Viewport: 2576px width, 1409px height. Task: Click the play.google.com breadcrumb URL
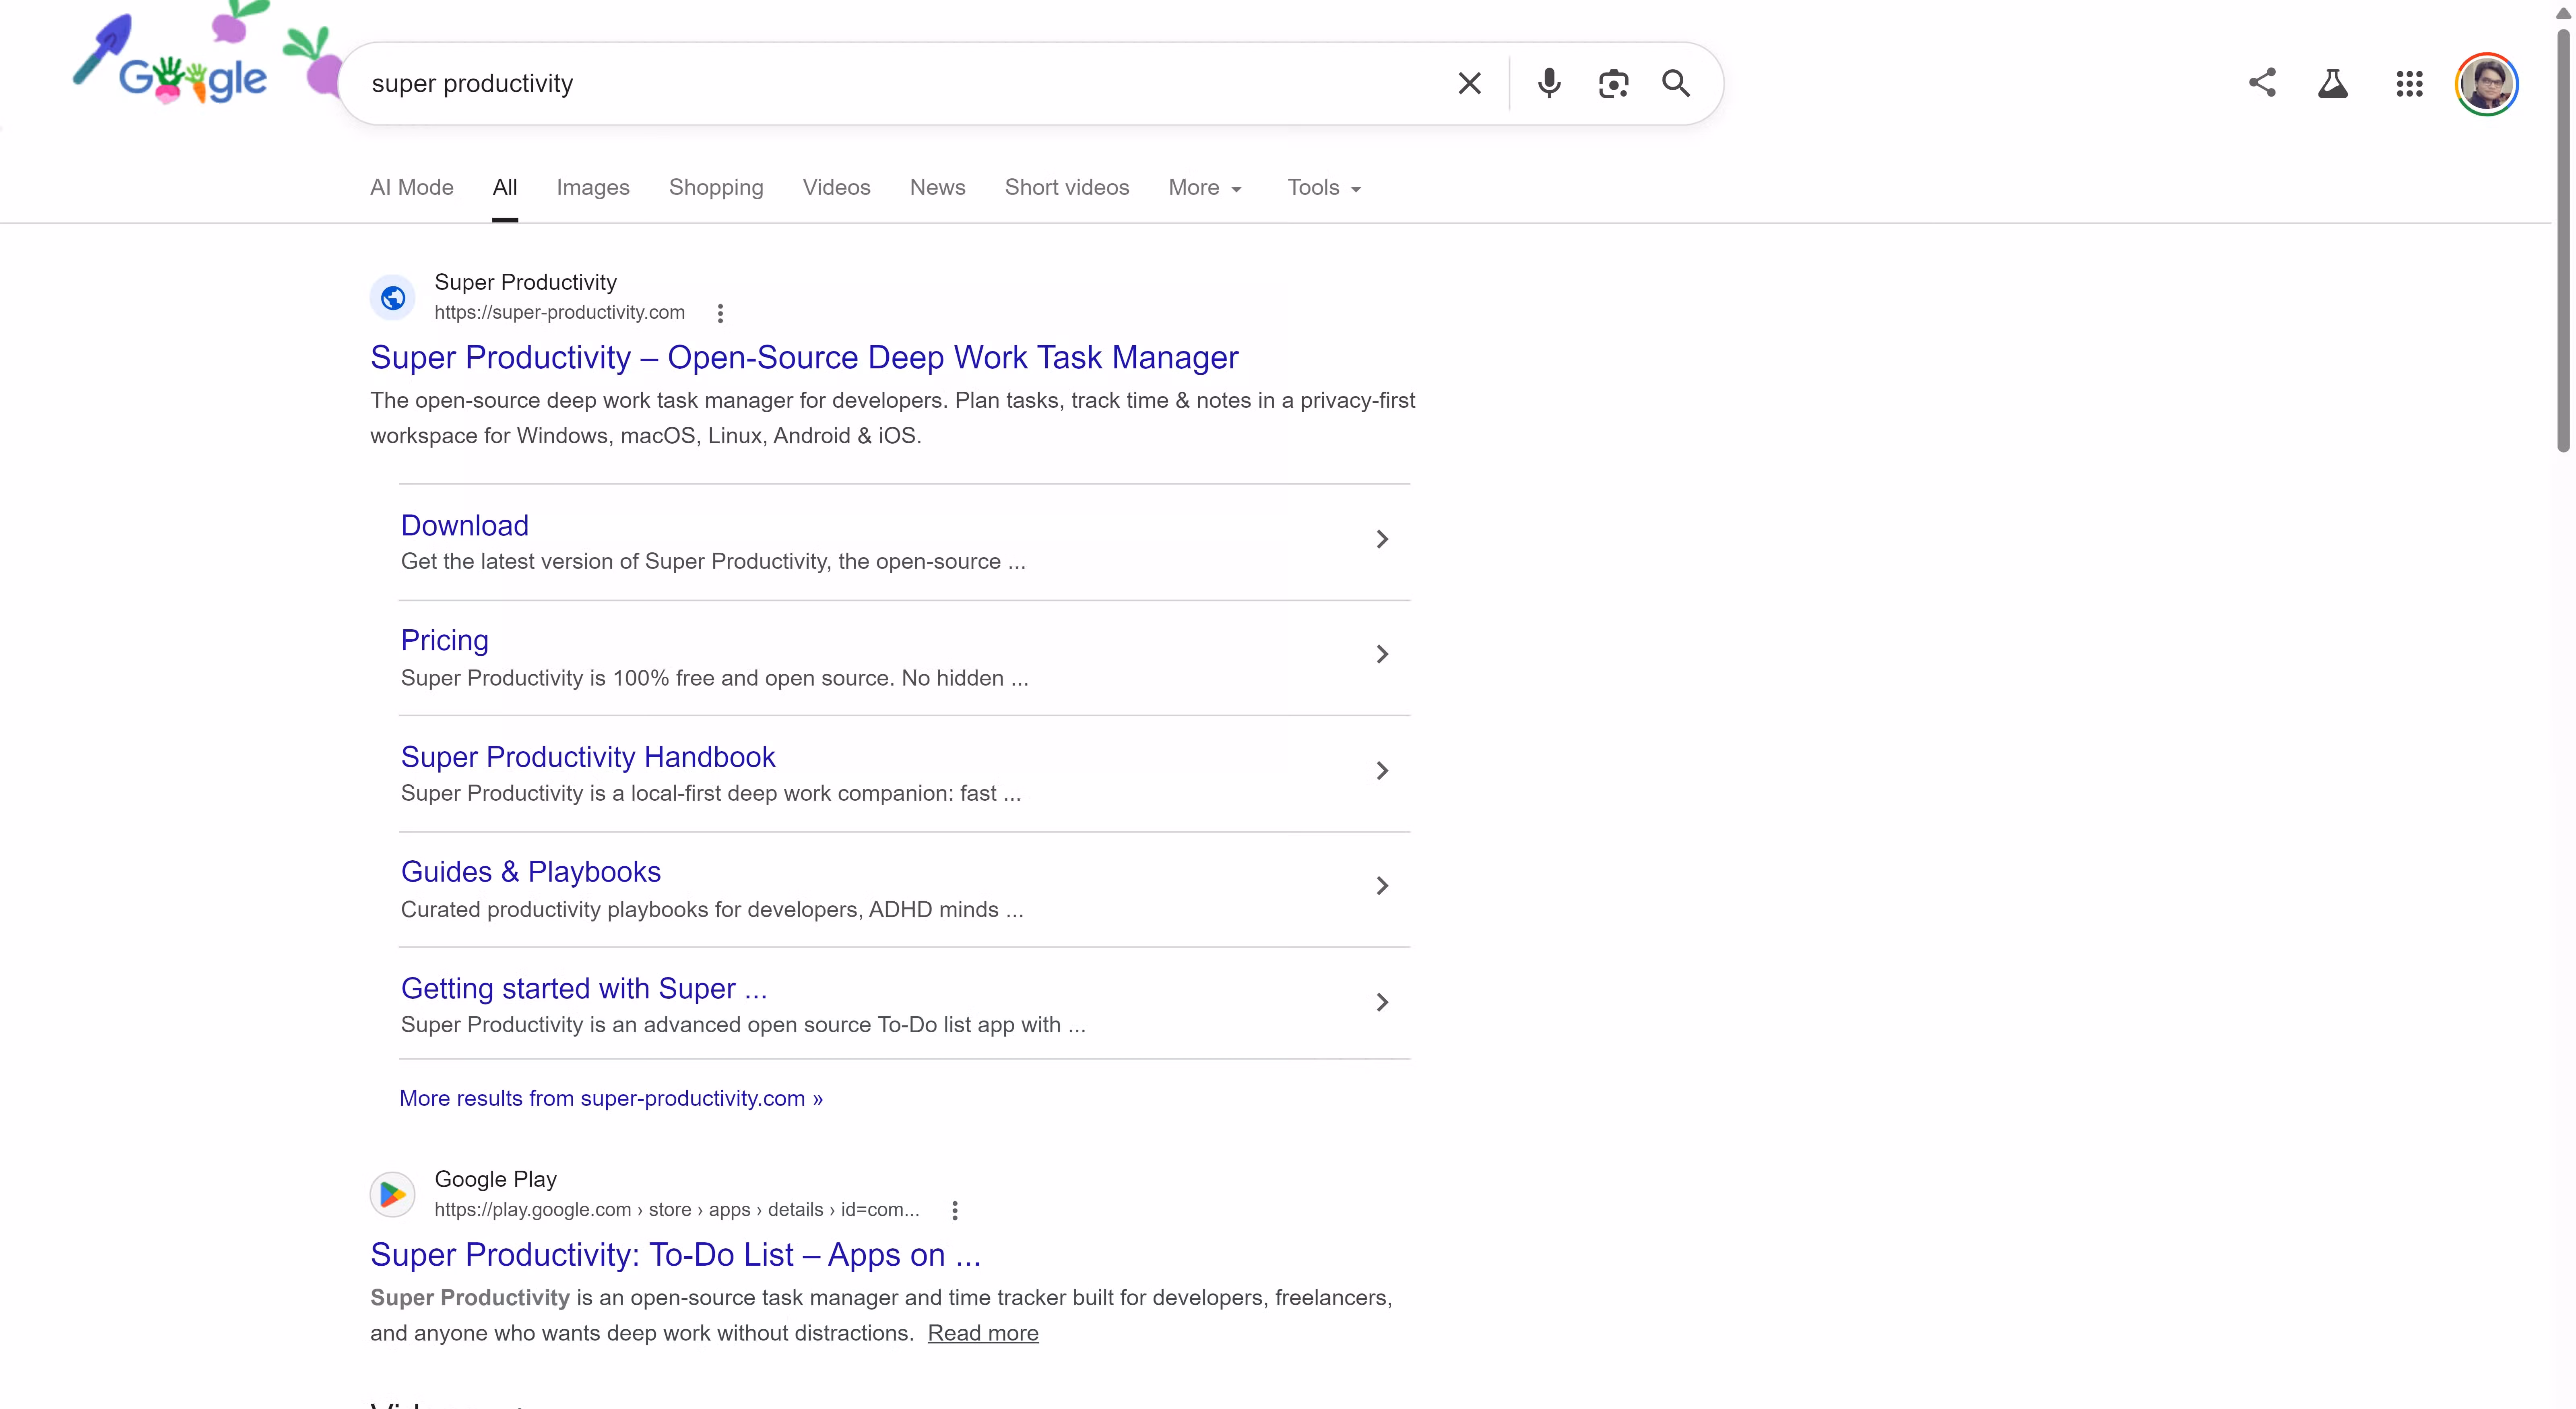pyautogui.click(x=677, y=1210)
